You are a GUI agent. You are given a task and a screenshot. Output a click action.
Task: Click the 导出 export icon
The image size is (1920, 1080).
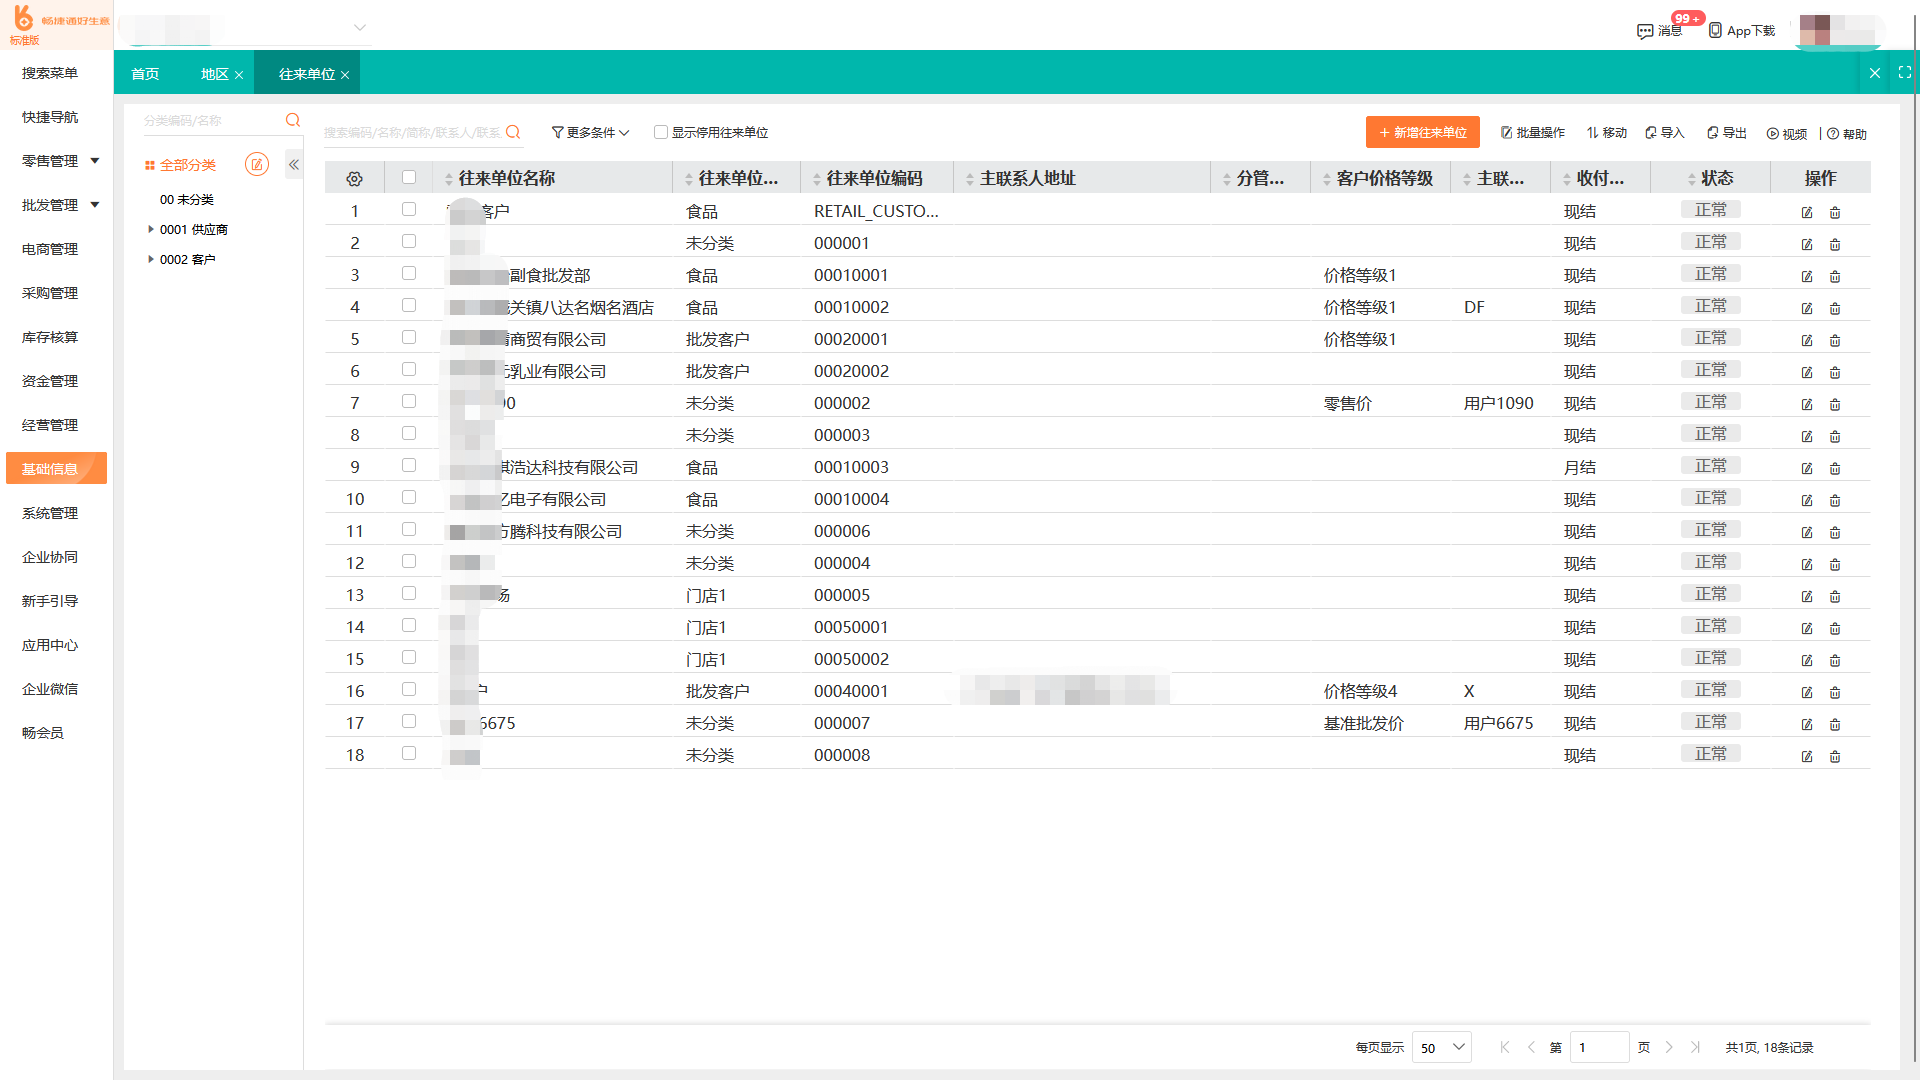[x=1725, y=131]
